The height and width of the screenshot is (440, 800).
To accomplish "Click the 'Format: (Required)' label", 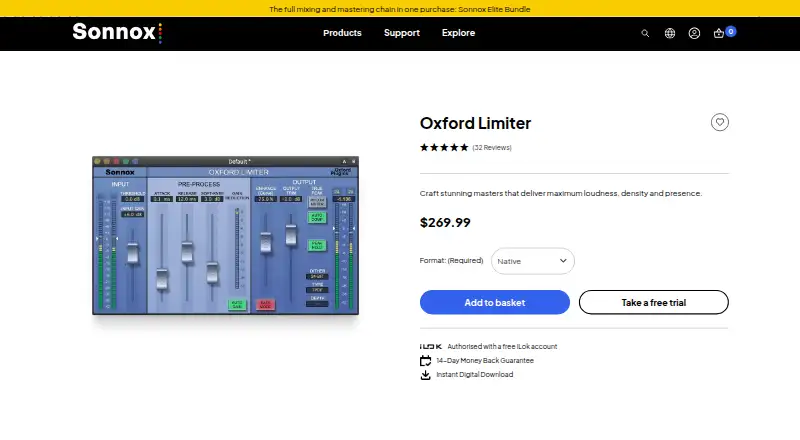I will [x=452, y=260].
